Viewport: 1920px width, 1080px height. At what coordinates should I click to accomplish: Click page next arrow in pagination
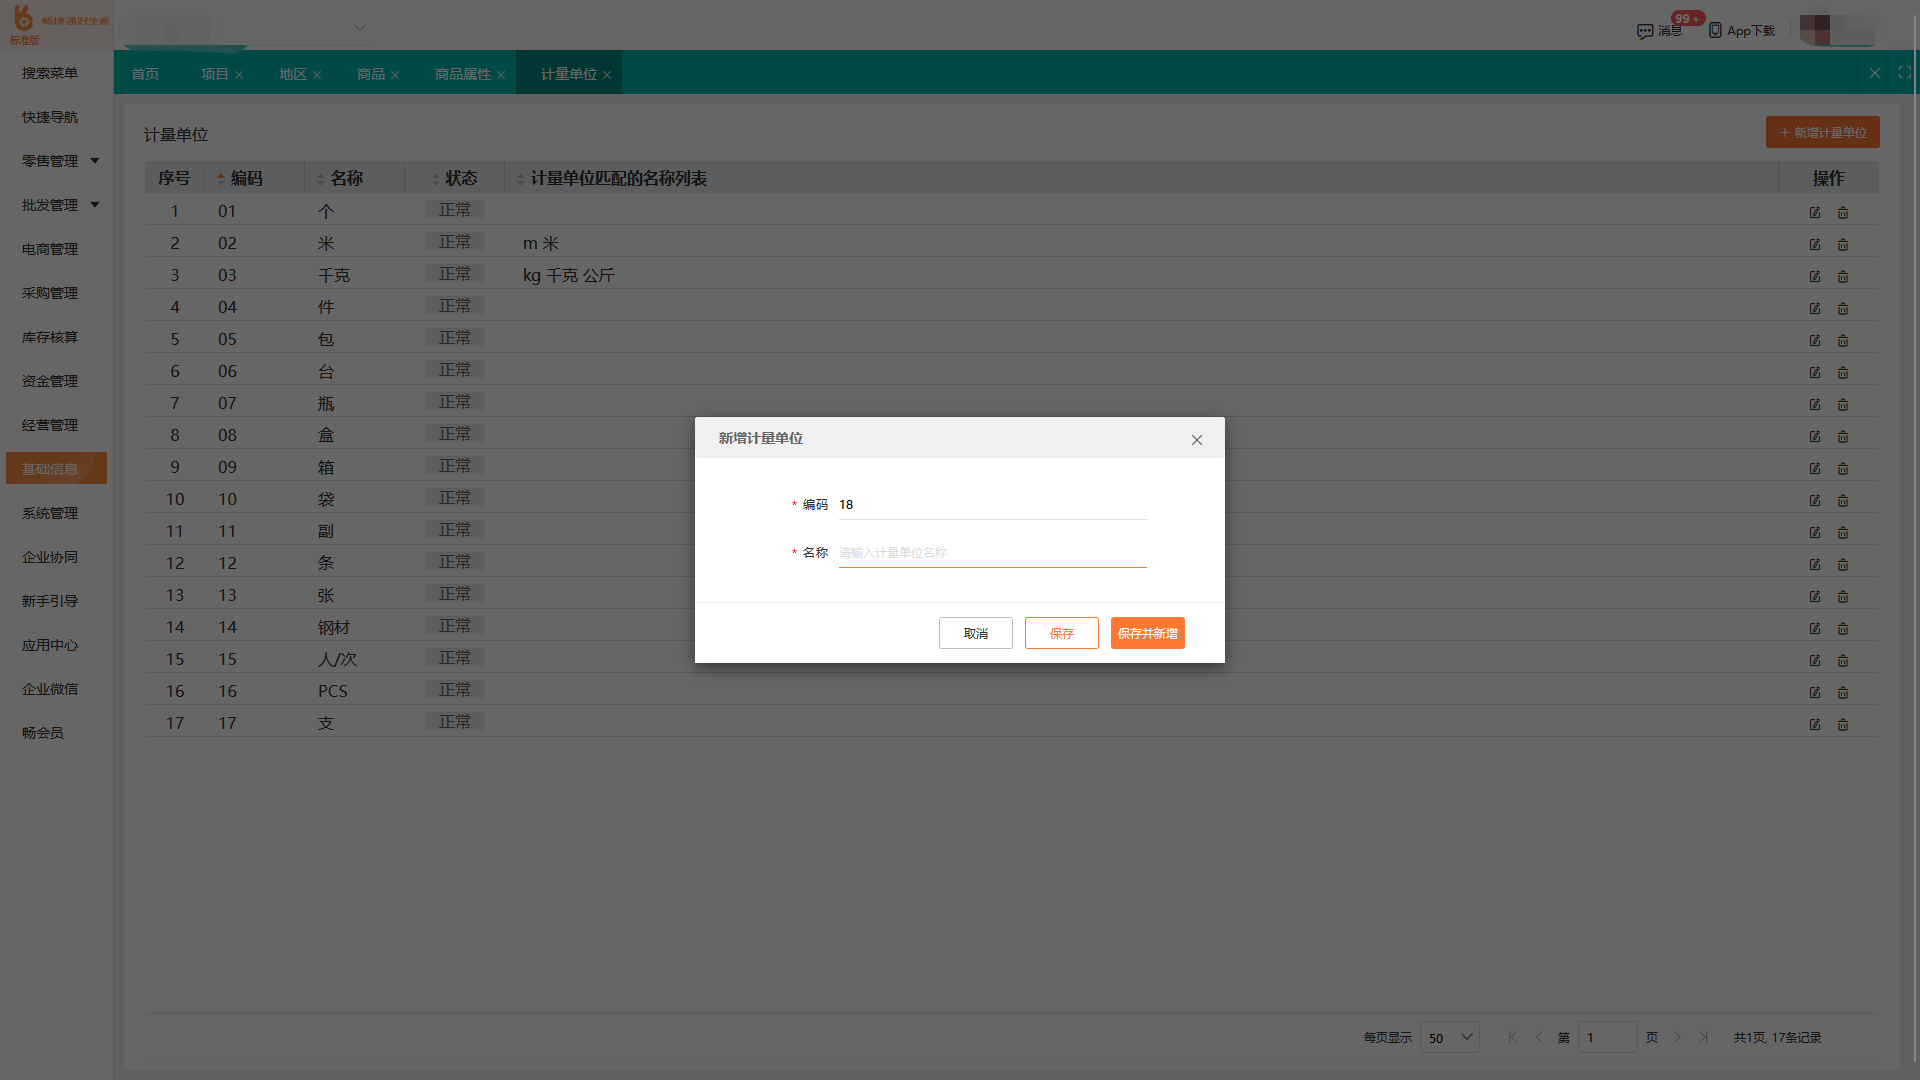coord(1677,1038)
